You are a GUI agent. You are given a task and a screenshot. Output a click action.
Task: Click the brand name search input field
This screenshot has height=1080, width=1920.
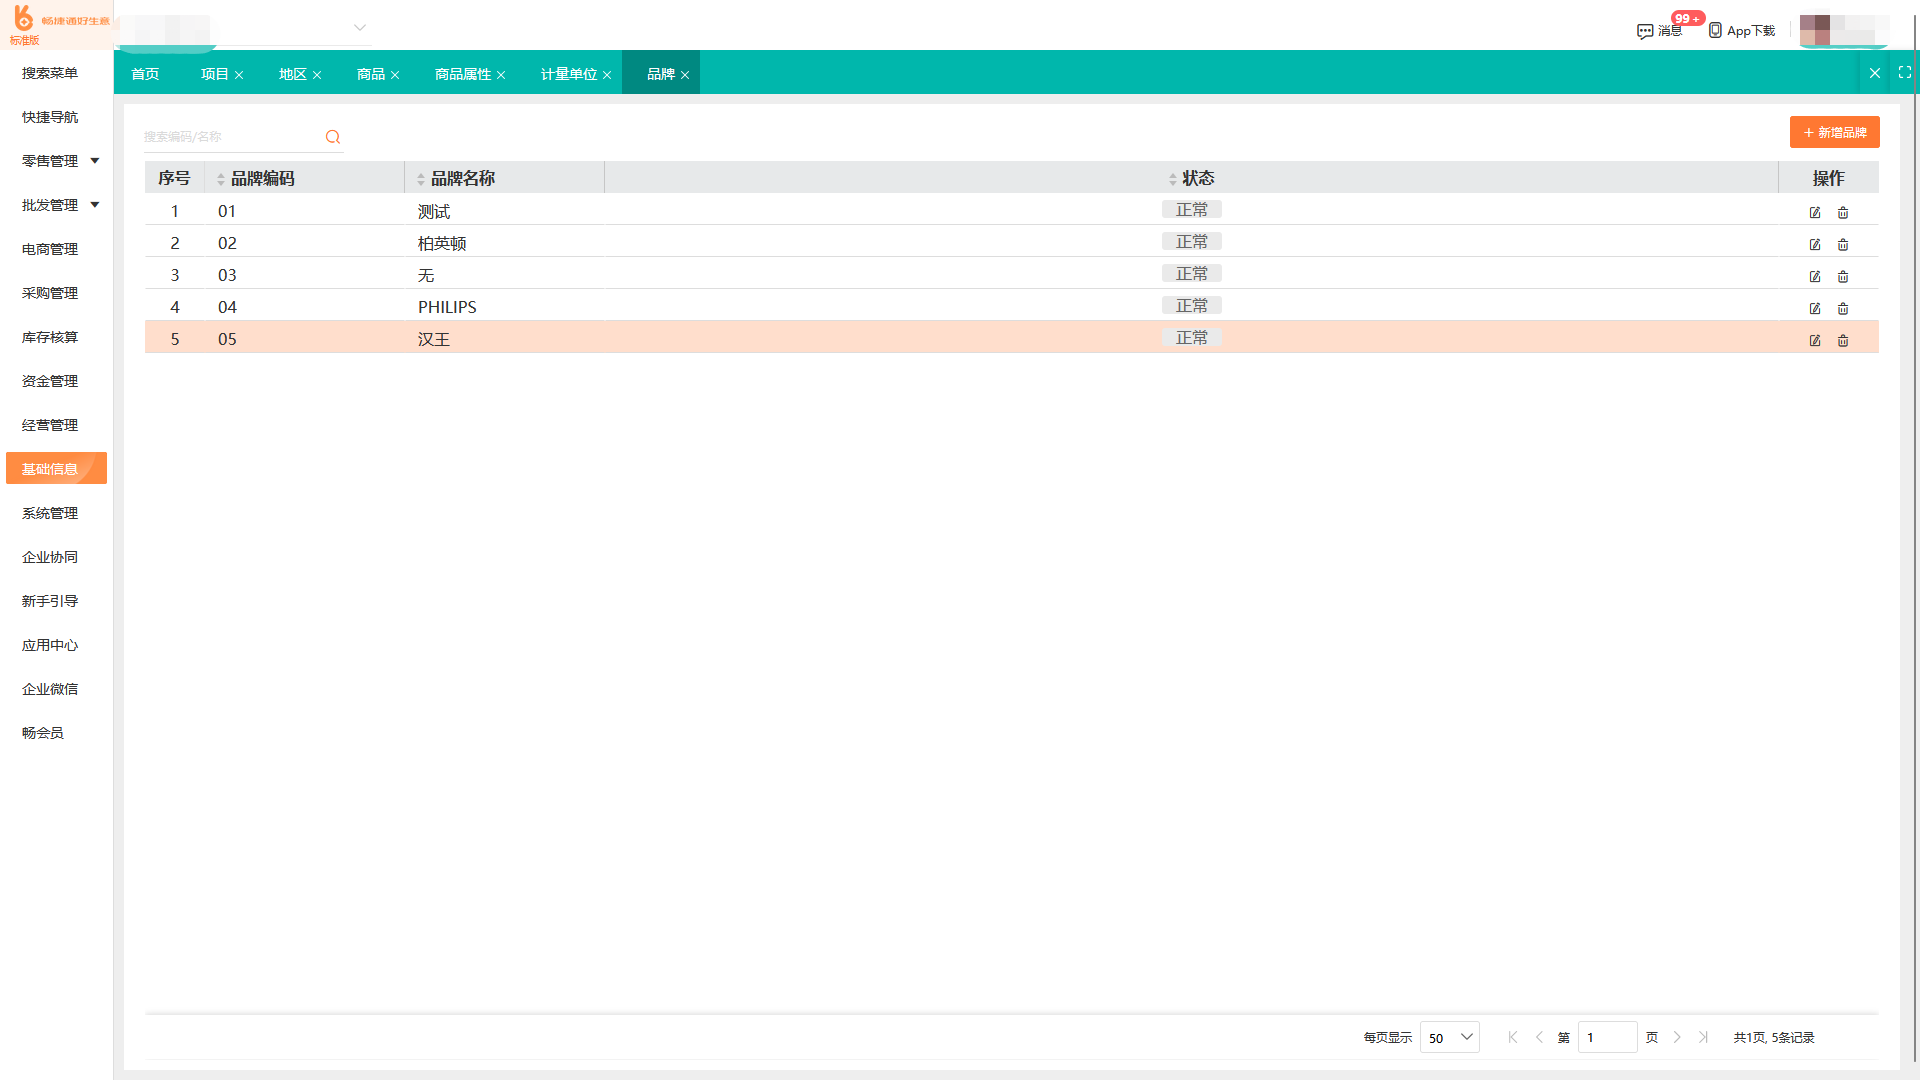coord(231,136)
